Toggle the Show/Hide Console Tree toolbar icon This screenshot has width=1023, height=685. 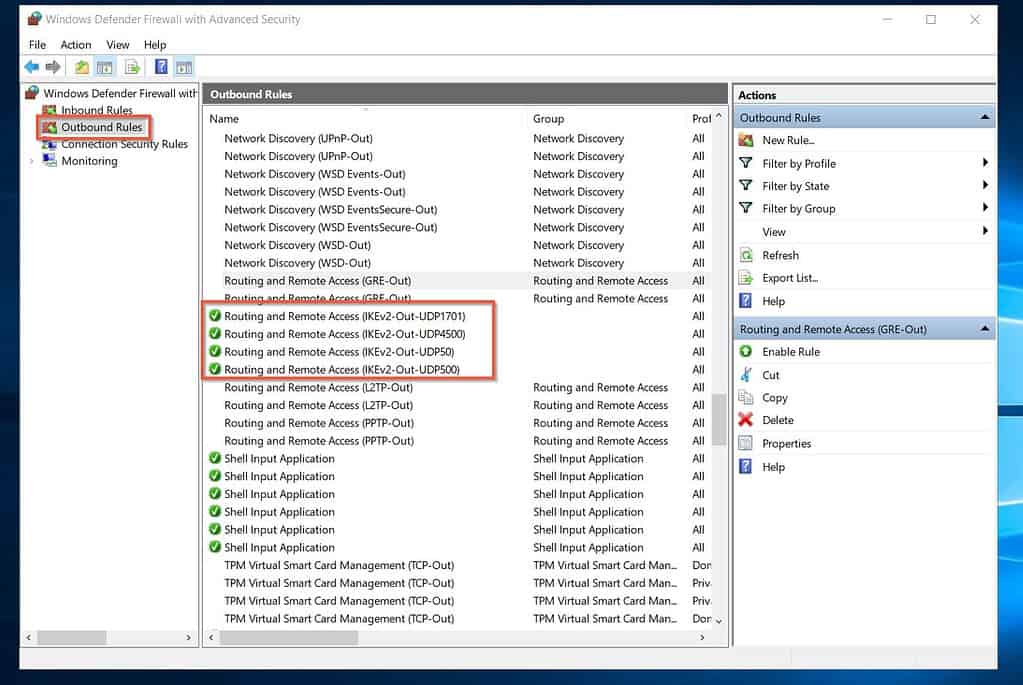(x=104, y=67)
